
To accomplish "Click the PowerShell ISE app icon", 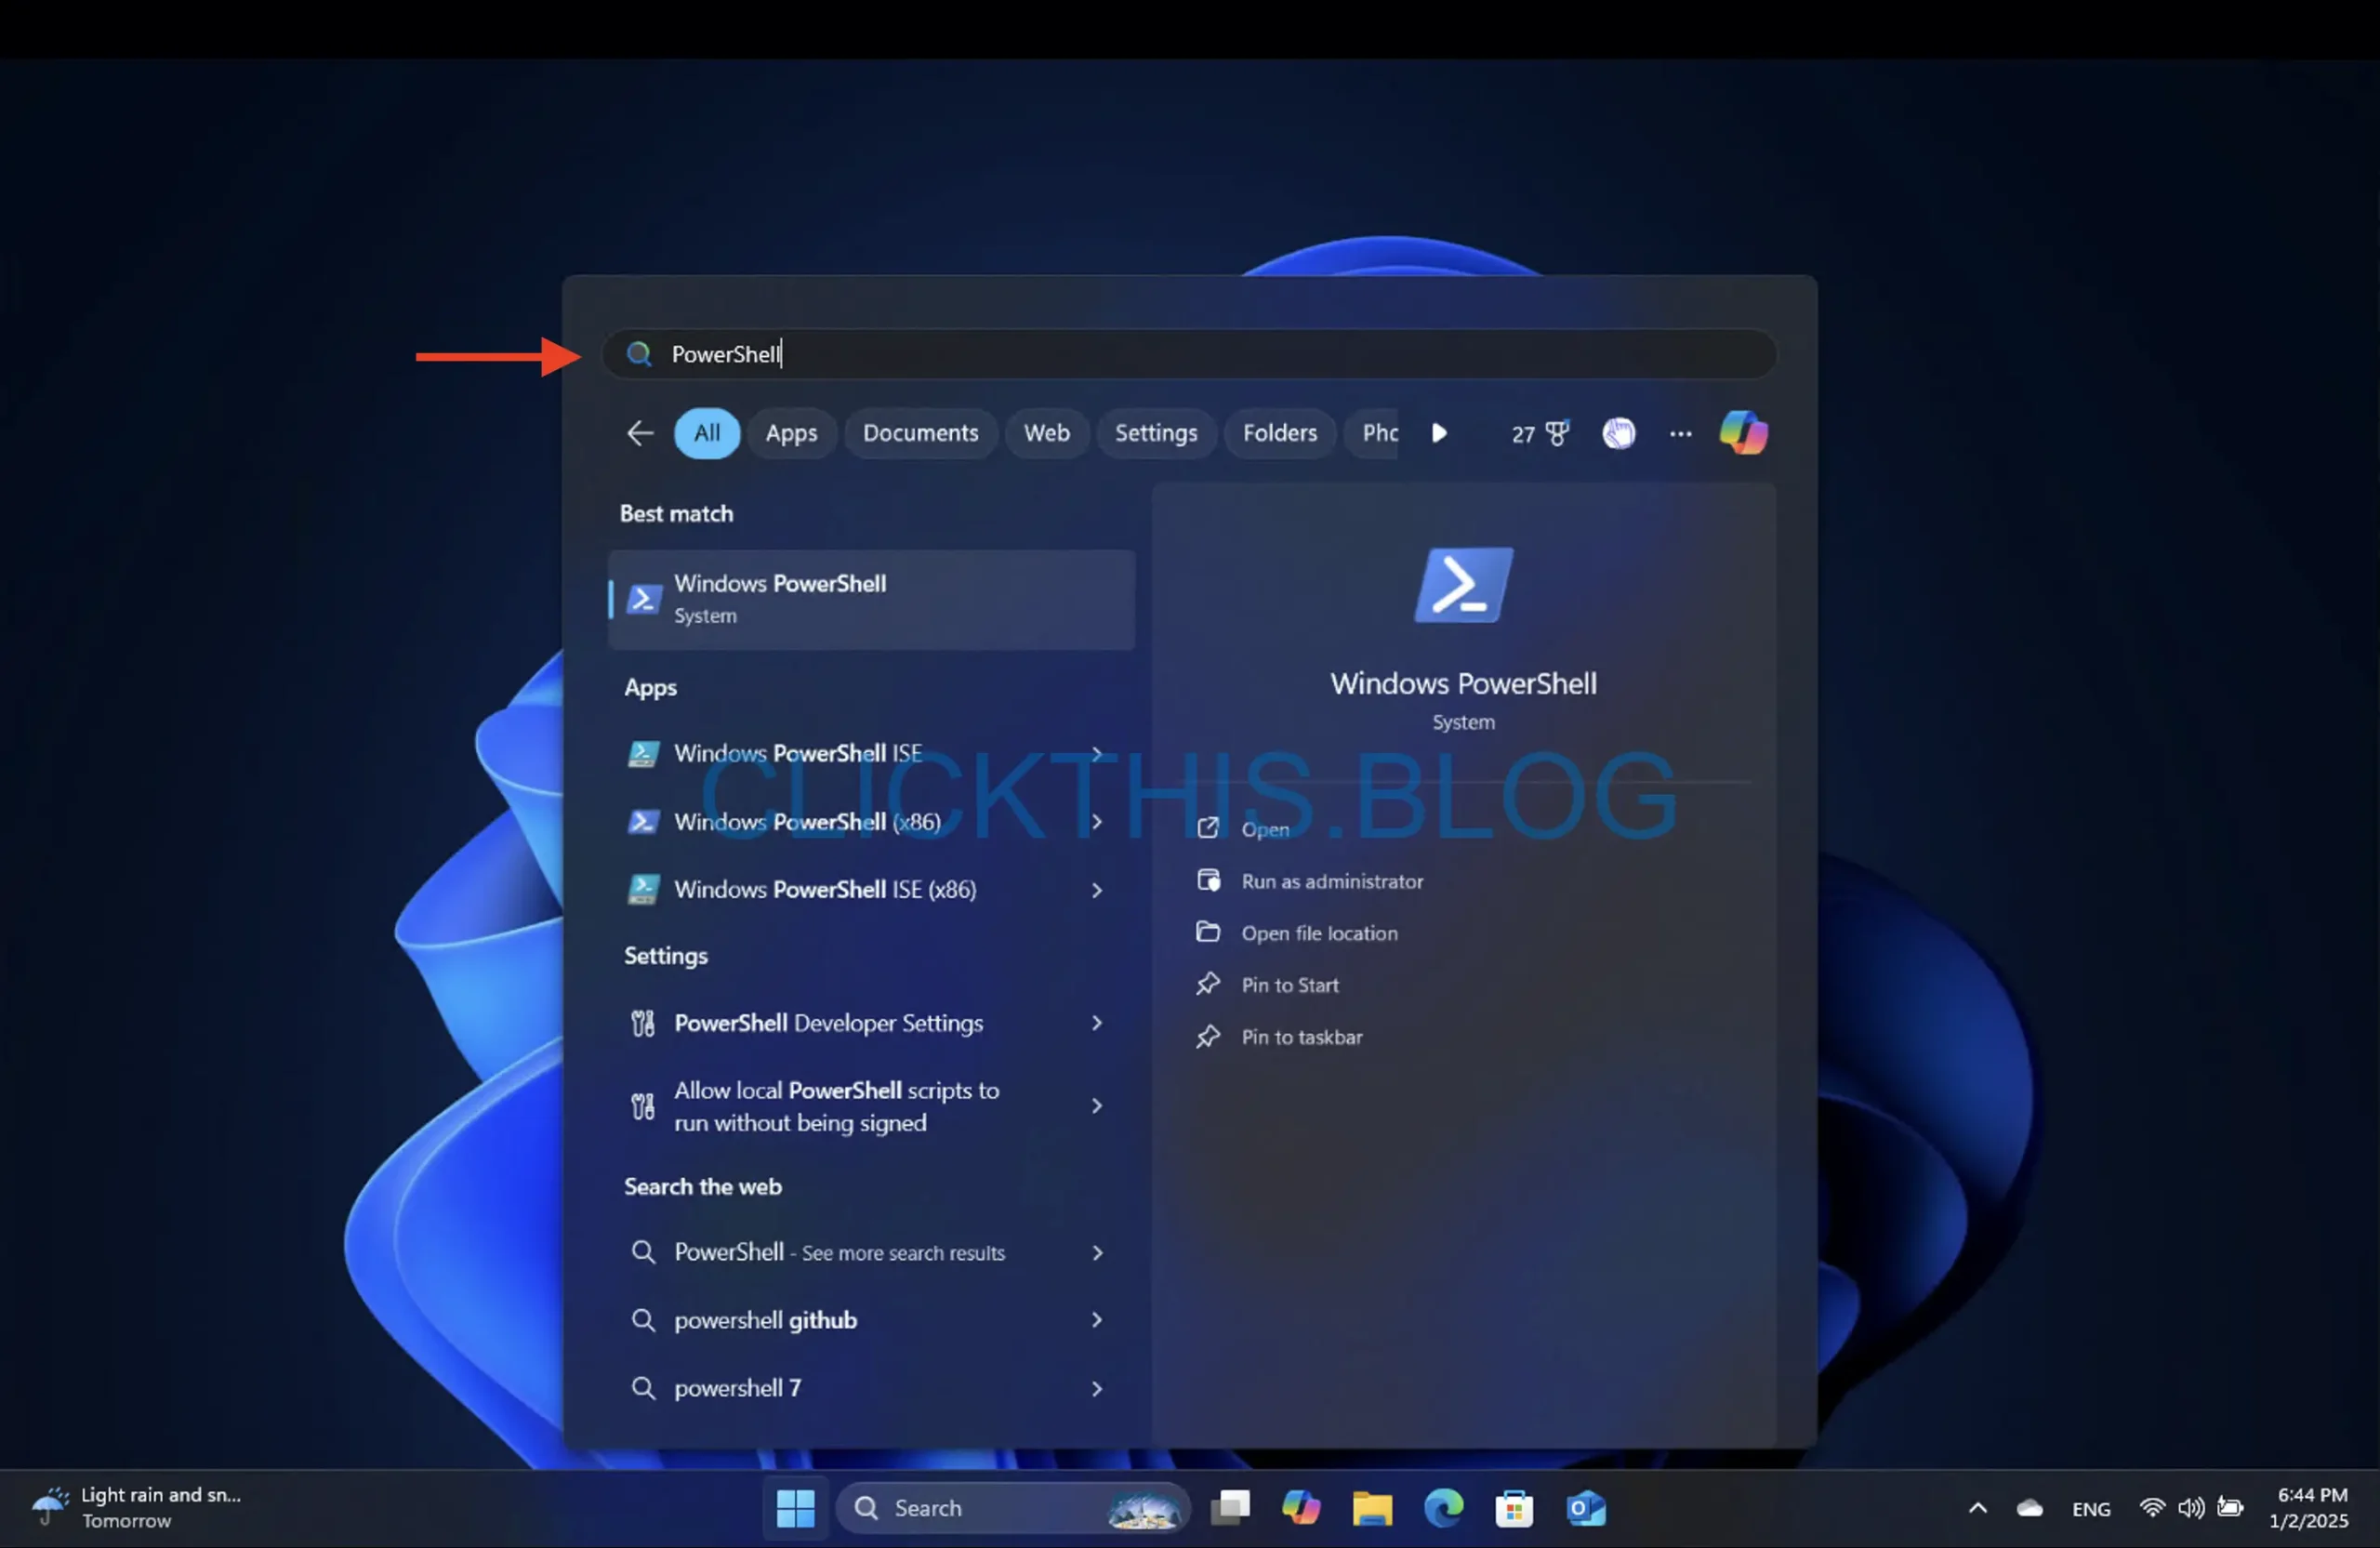I will tap(641, 753).
